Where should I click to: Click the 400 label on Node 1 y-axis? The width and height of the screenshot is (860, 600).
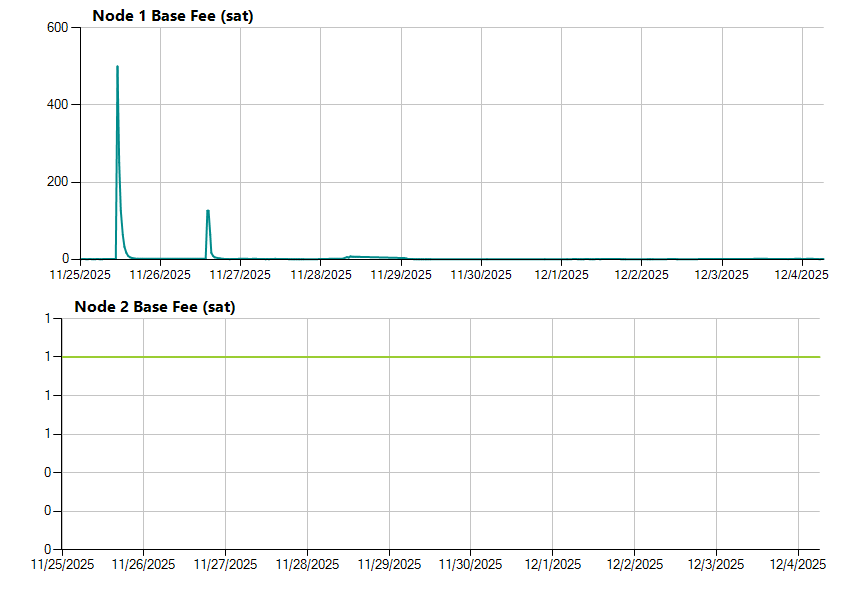tap(56, 104)
